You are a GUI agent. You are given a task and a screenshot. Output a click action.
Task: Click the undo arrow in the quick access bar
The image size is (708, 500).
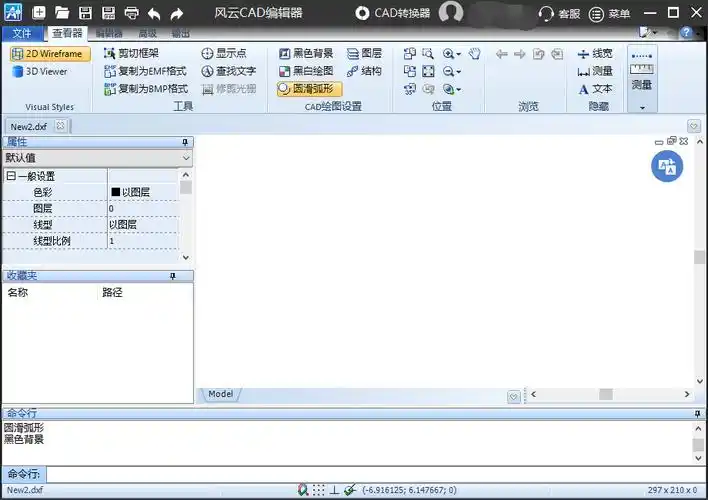click(x=154, y=14)
